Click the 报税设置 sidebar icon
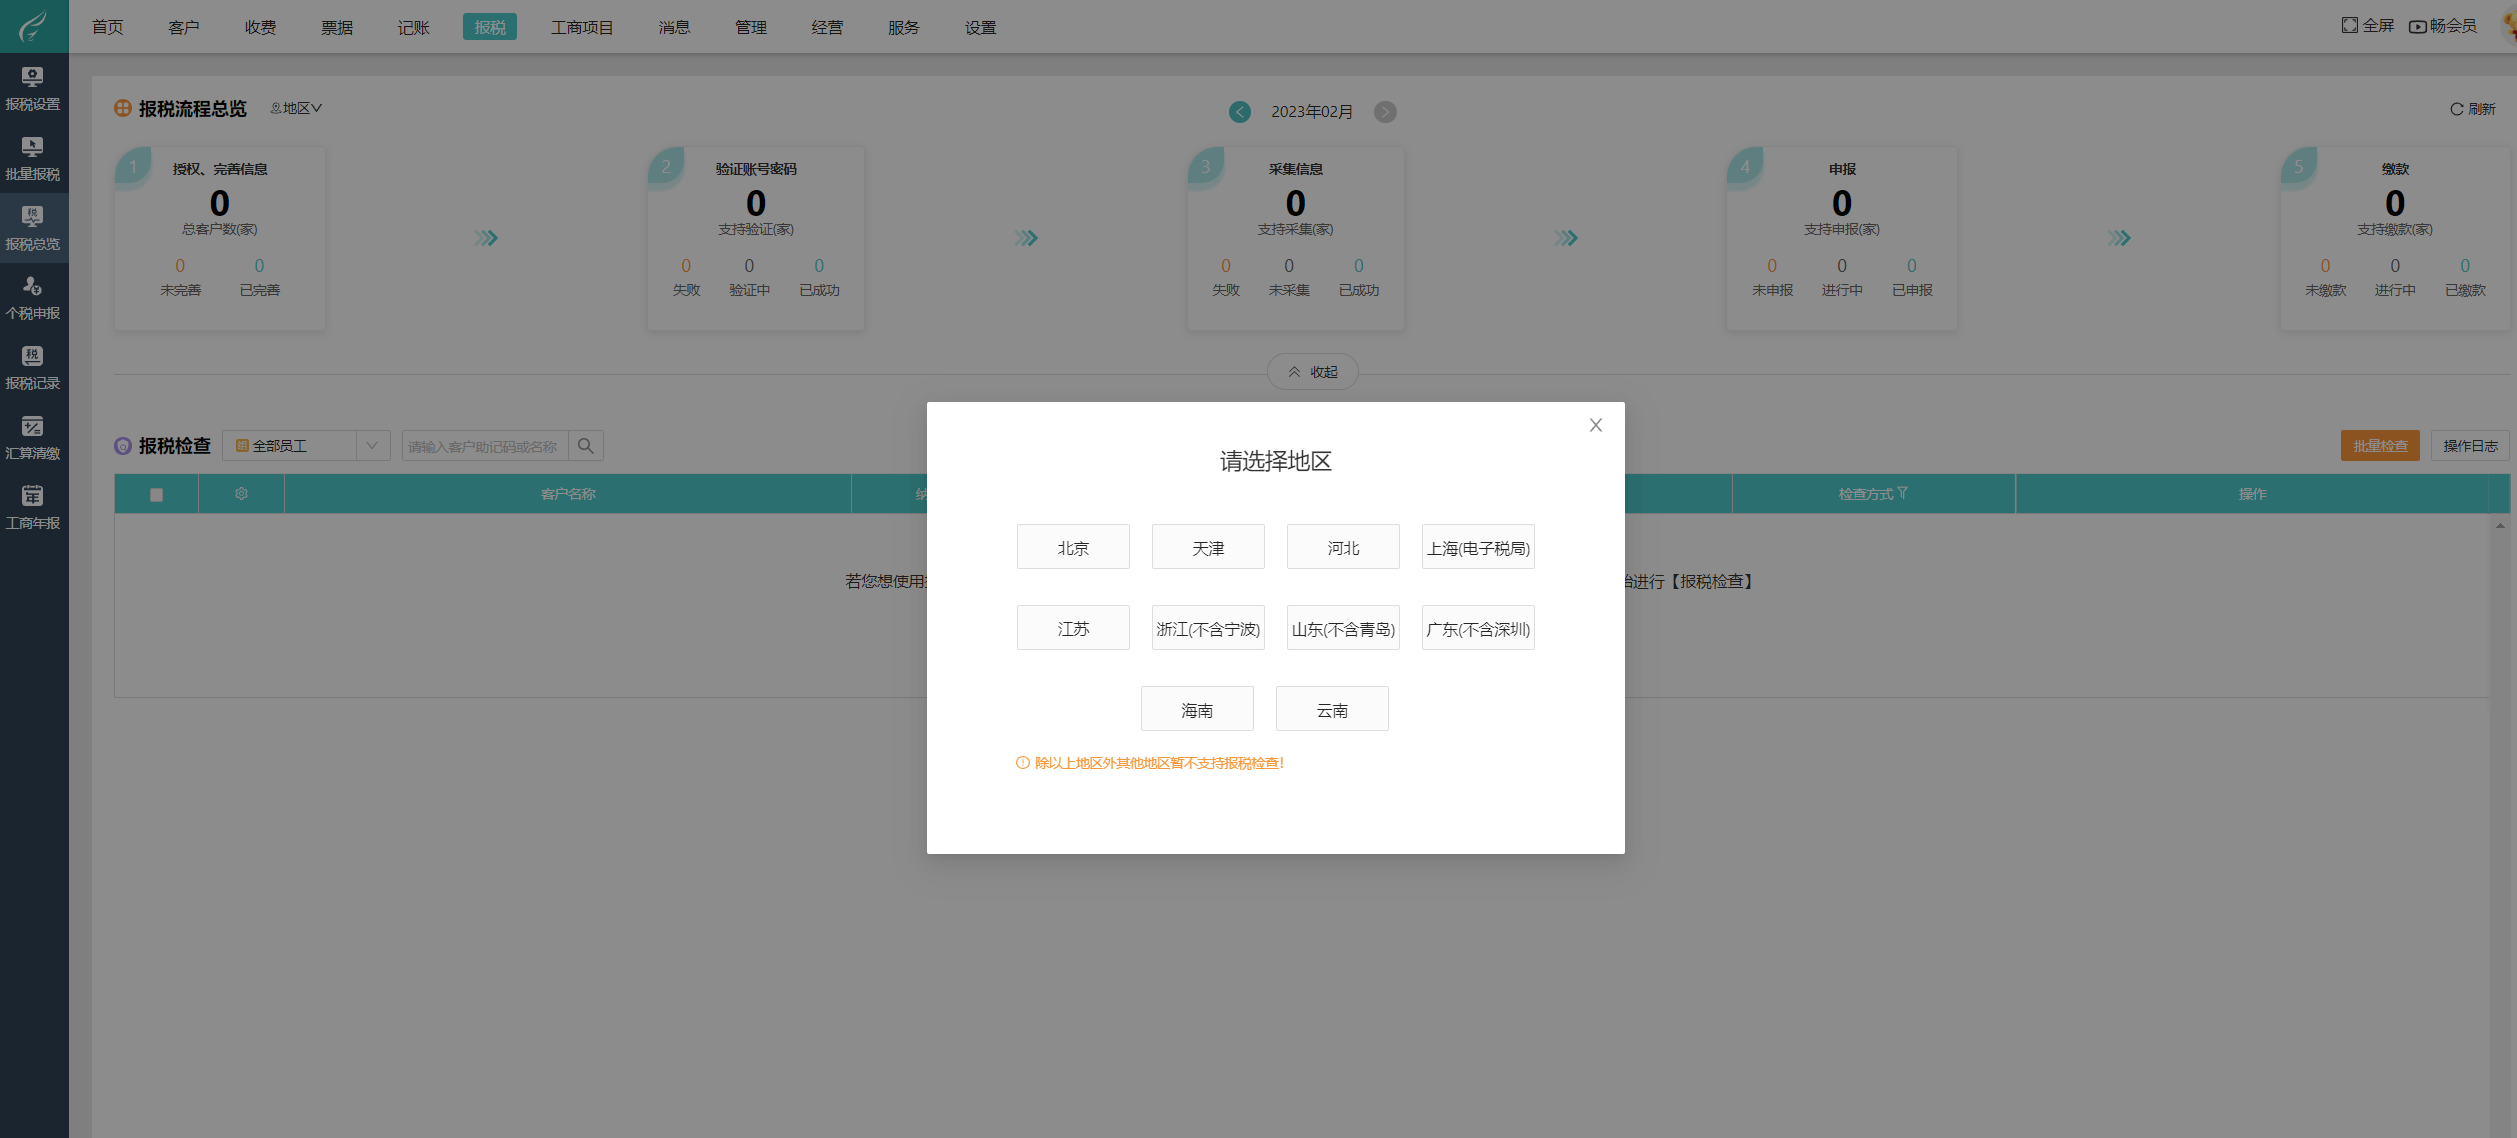Image resolution: width=2517 pixels, height=1138 pixels. [x=34, y=88]
